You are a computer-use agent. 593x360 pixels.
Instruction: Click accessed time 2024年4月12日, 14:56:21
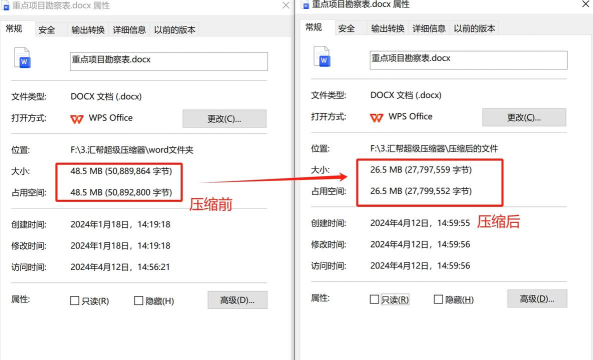(120, 267)
